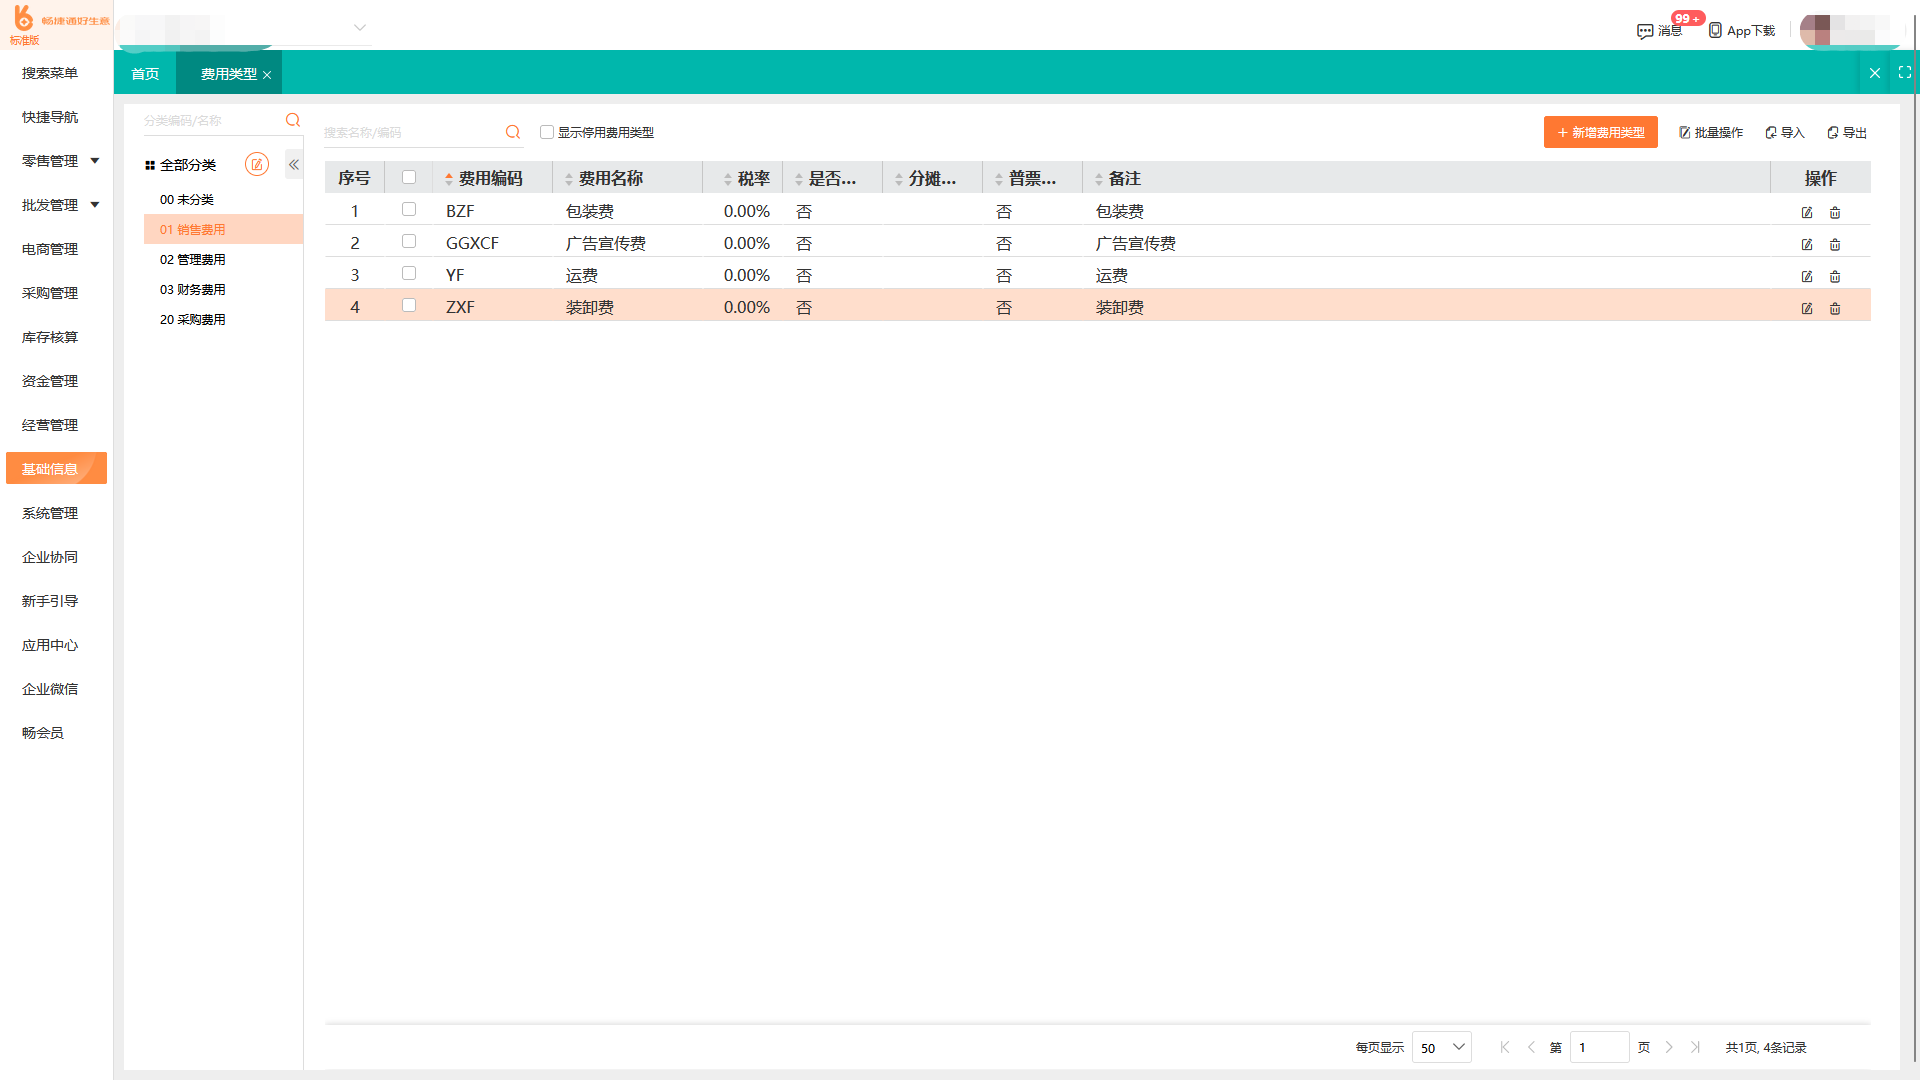Click 基础信息 sidebar menu item
The image size is (1920, 1080).
coord(54,468)
